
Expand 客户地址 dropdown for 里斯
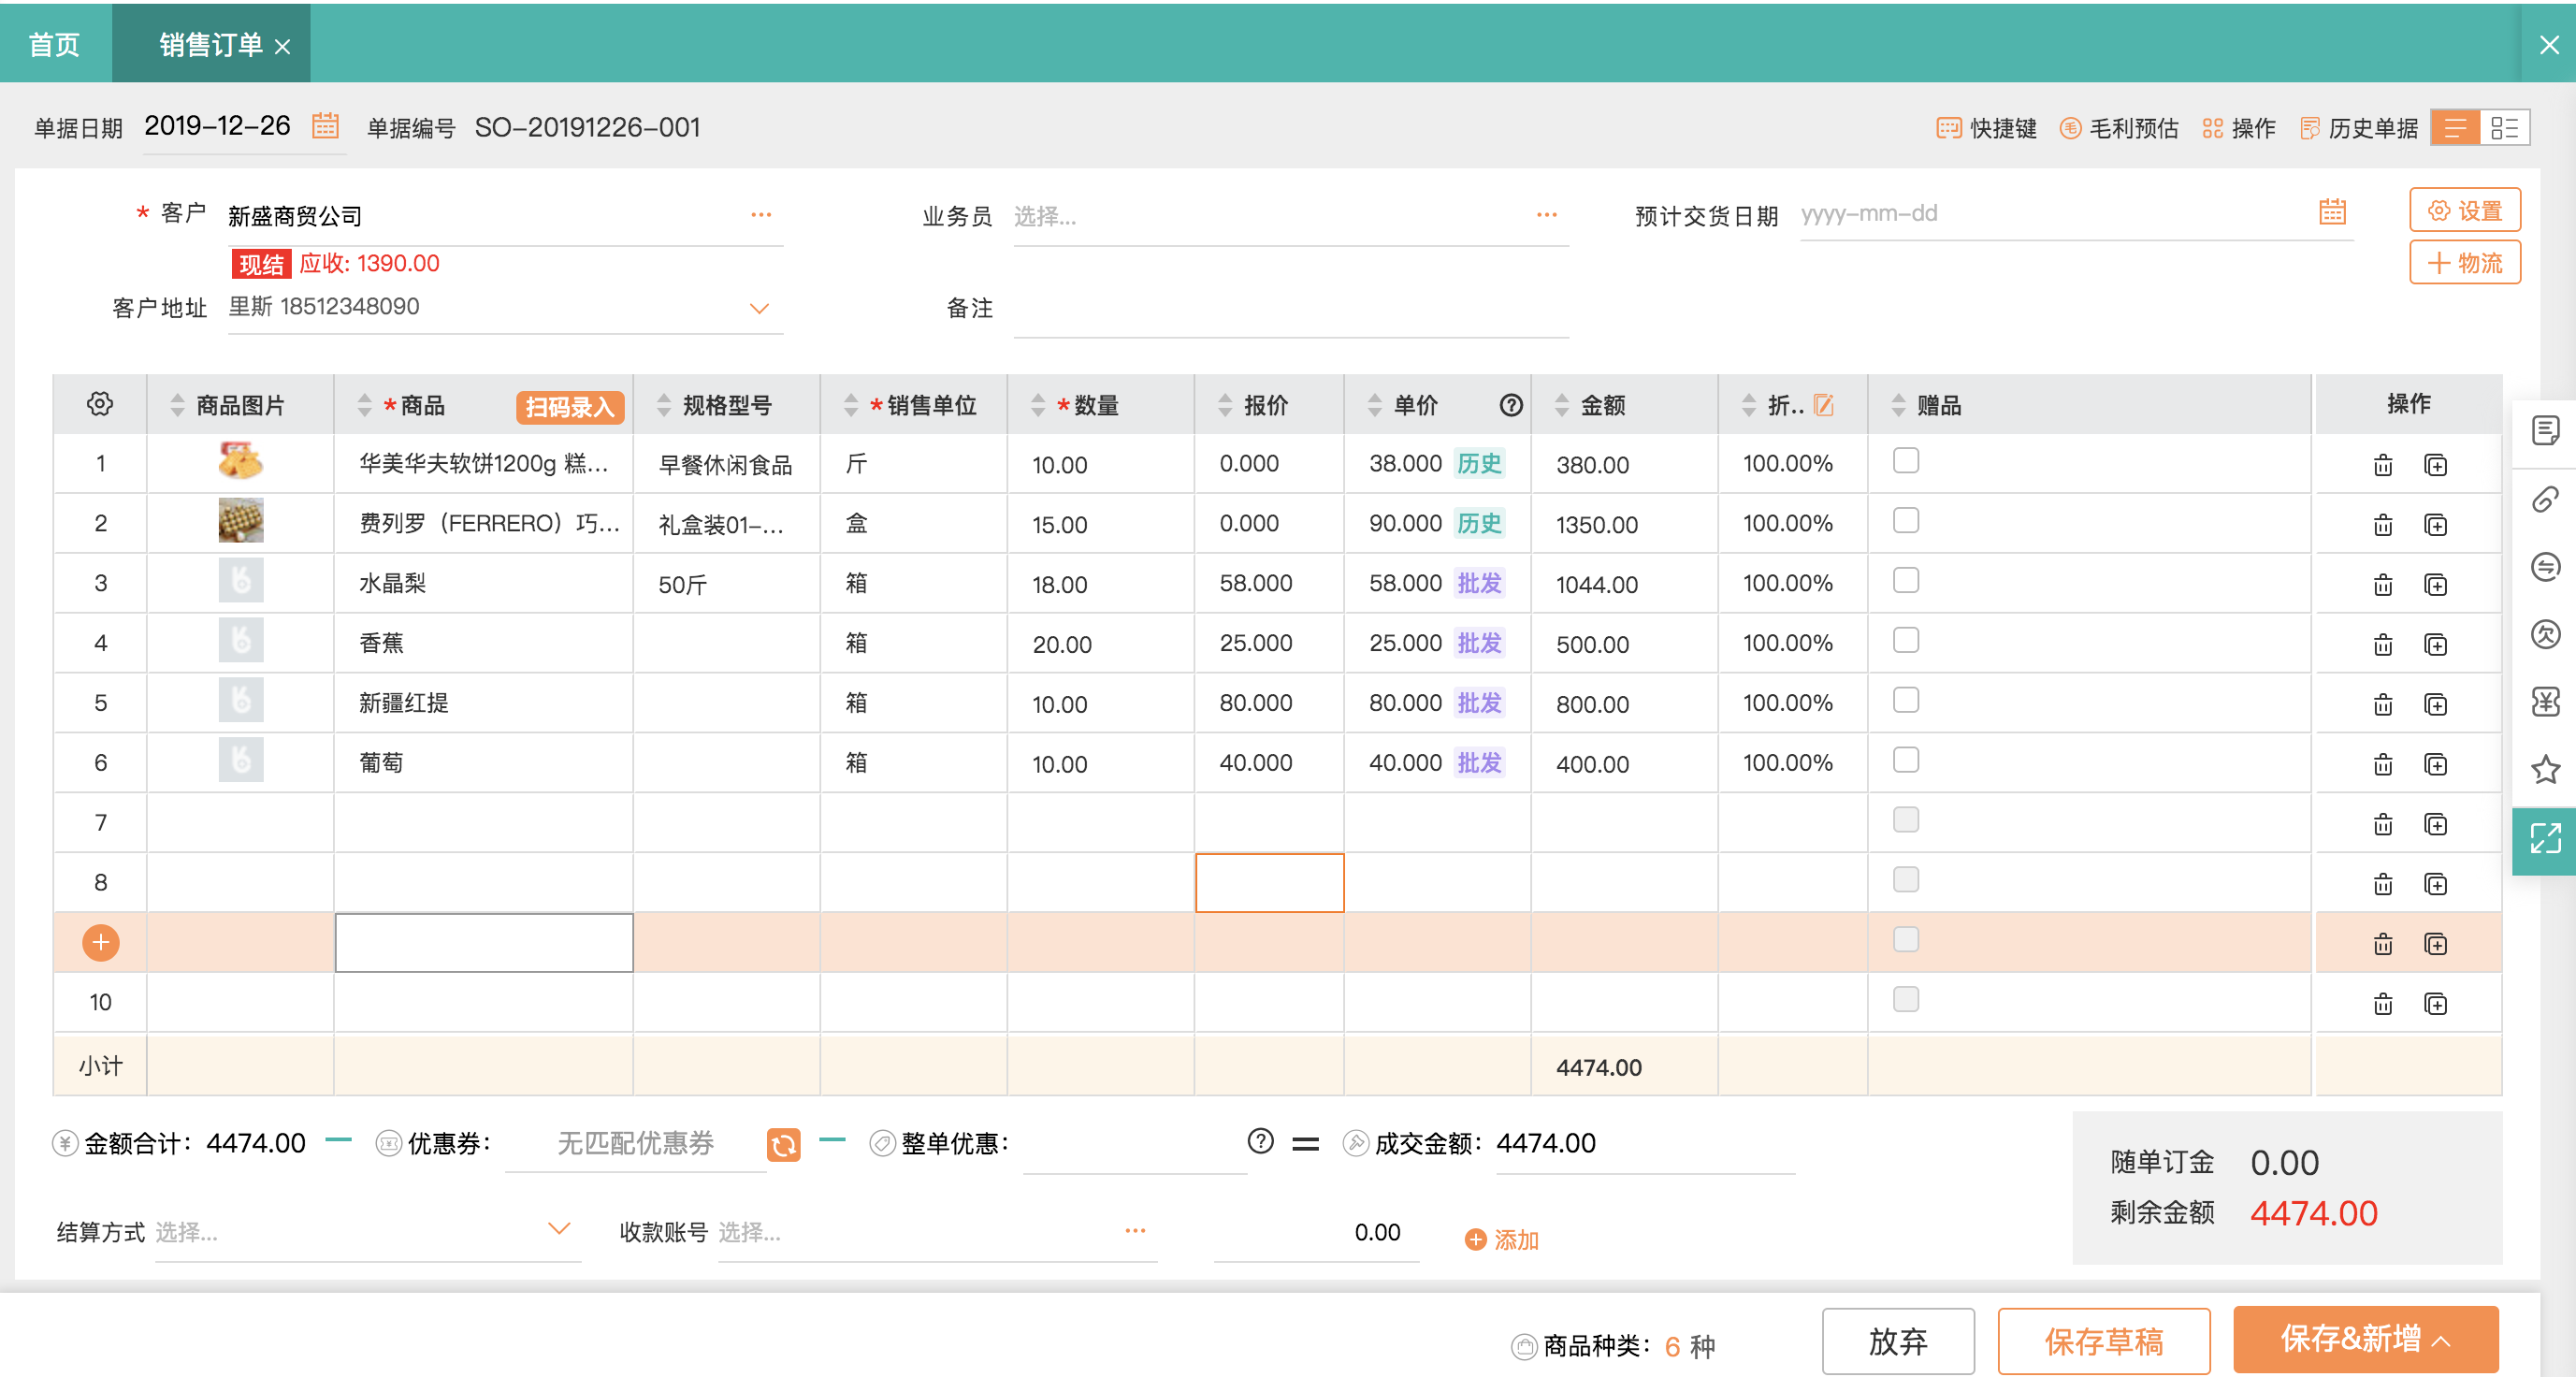761,311
